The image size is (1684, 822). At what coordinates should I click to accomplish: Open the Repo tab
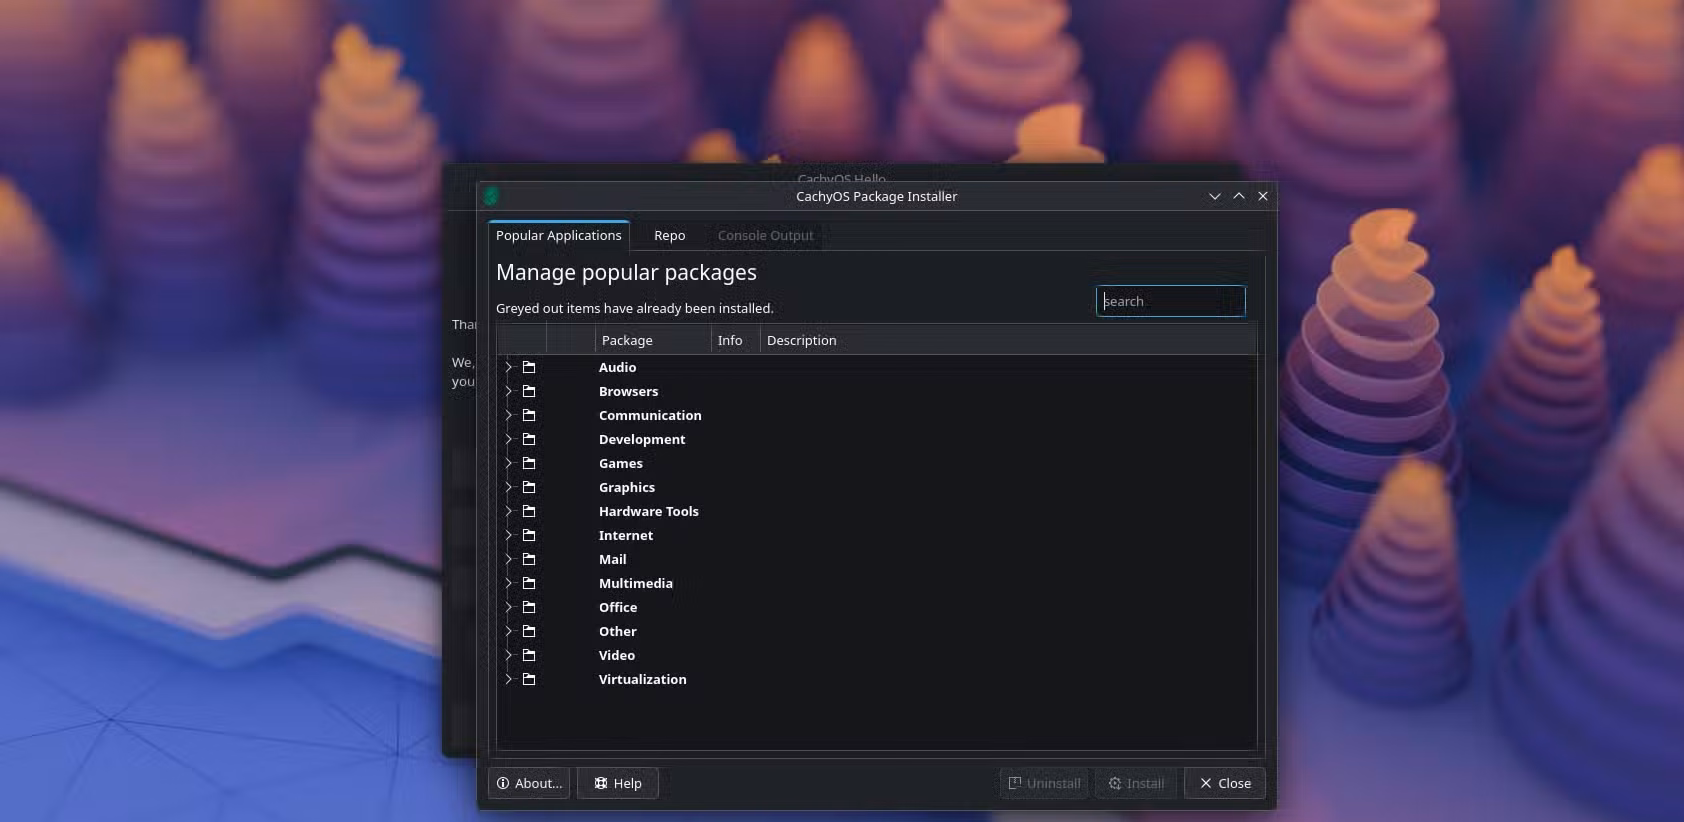[670, 236]
